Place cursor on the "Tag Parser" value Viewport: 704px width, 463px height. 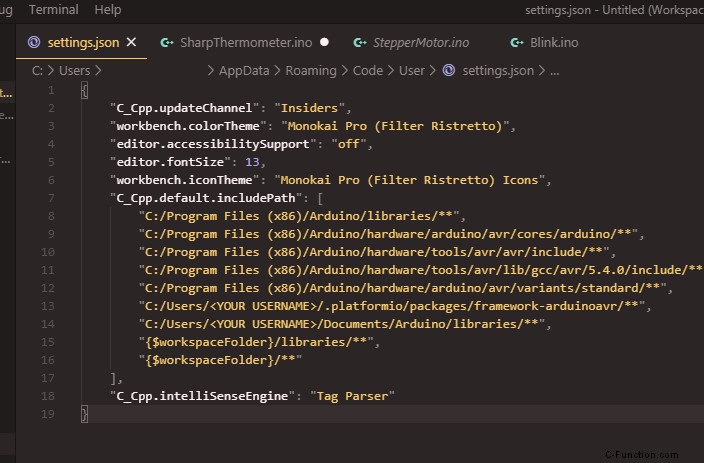(x=355, y=396)
